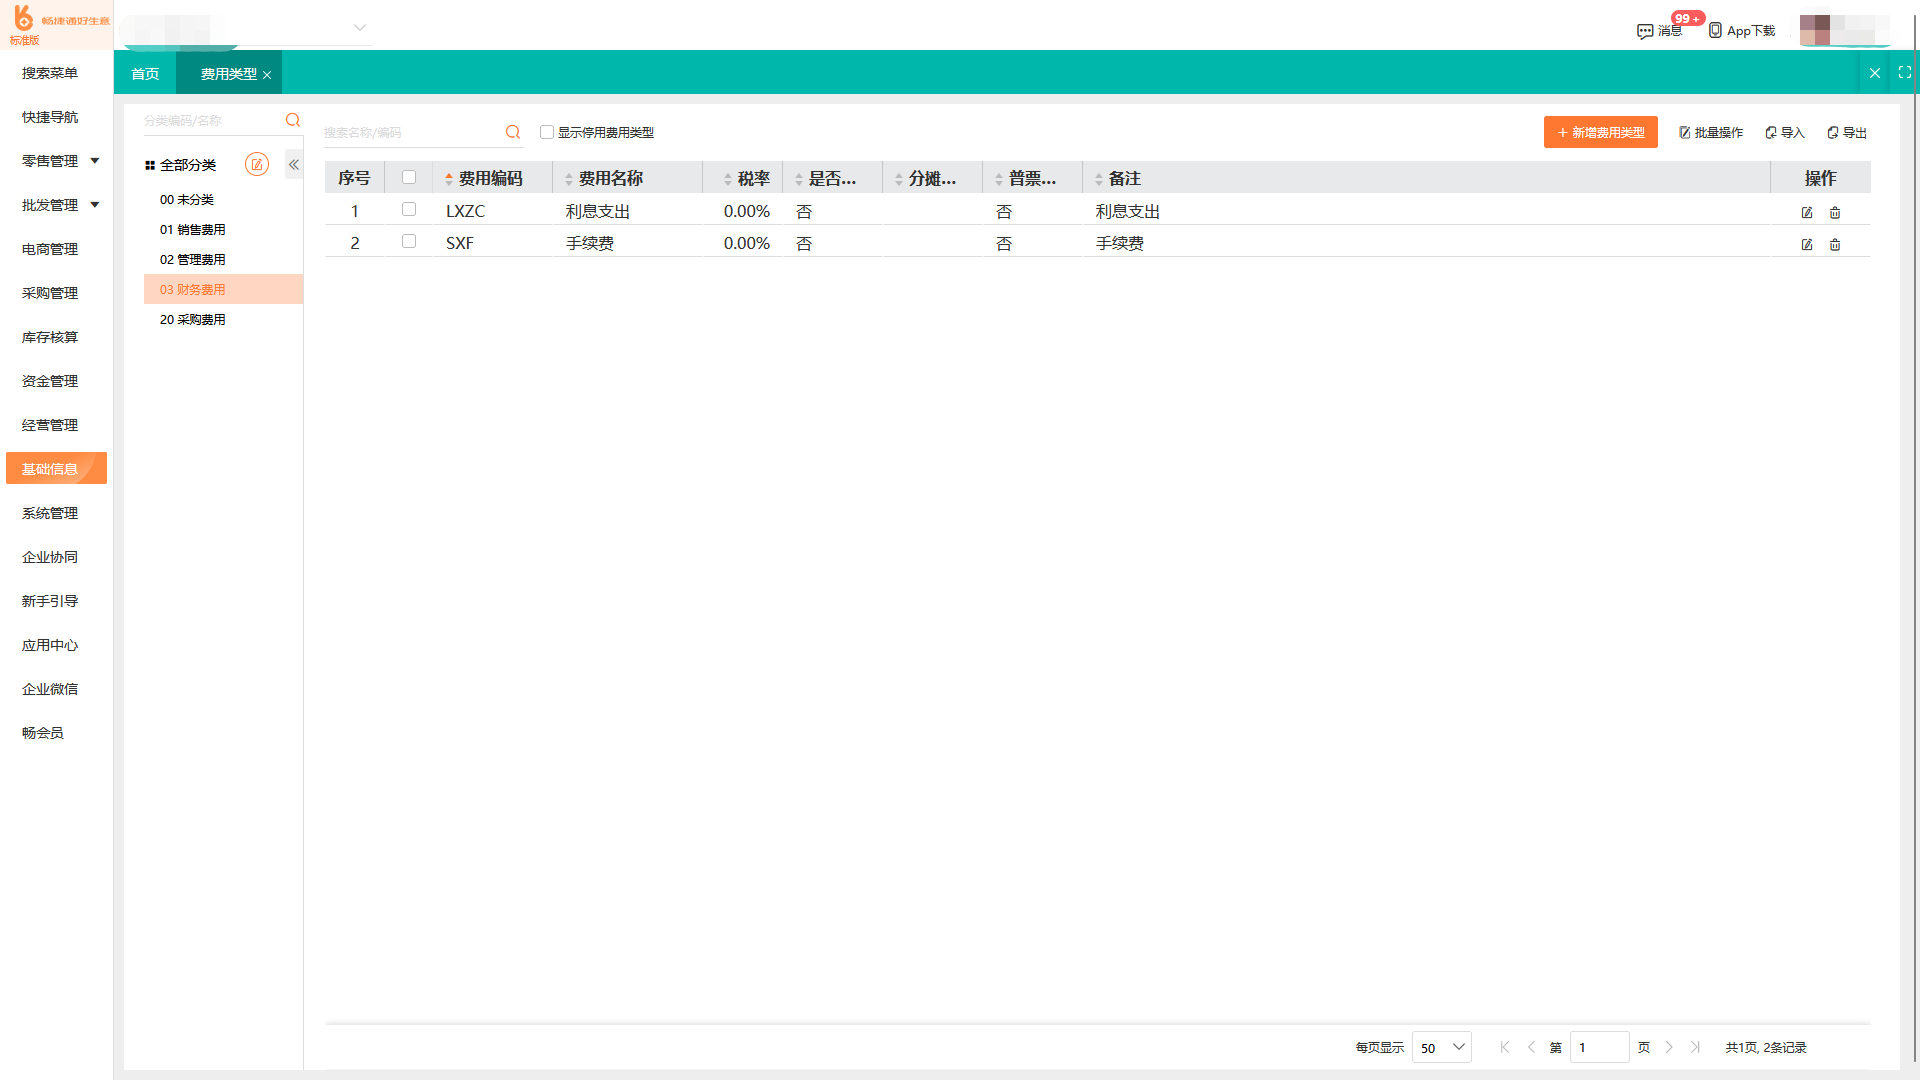Check the checkbox for 利息支出 row
Image resolution: width=1920 pixels, height=1080 pixels.
(409, 210)
